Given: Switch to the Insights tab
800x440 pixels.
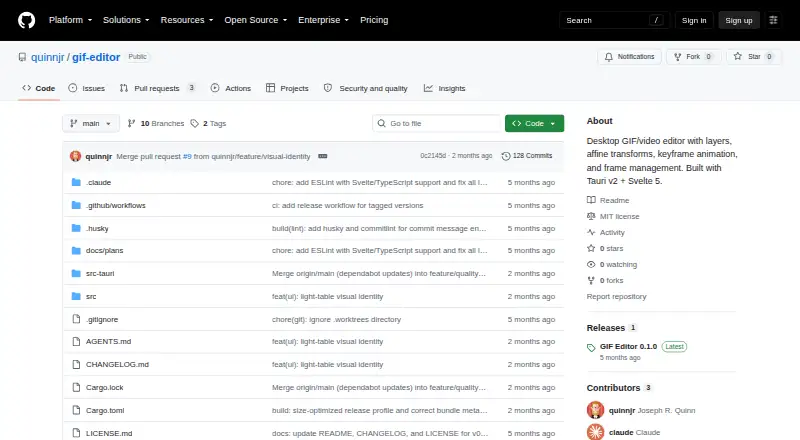Looking at the screenshot, I should tap(444, 88).
